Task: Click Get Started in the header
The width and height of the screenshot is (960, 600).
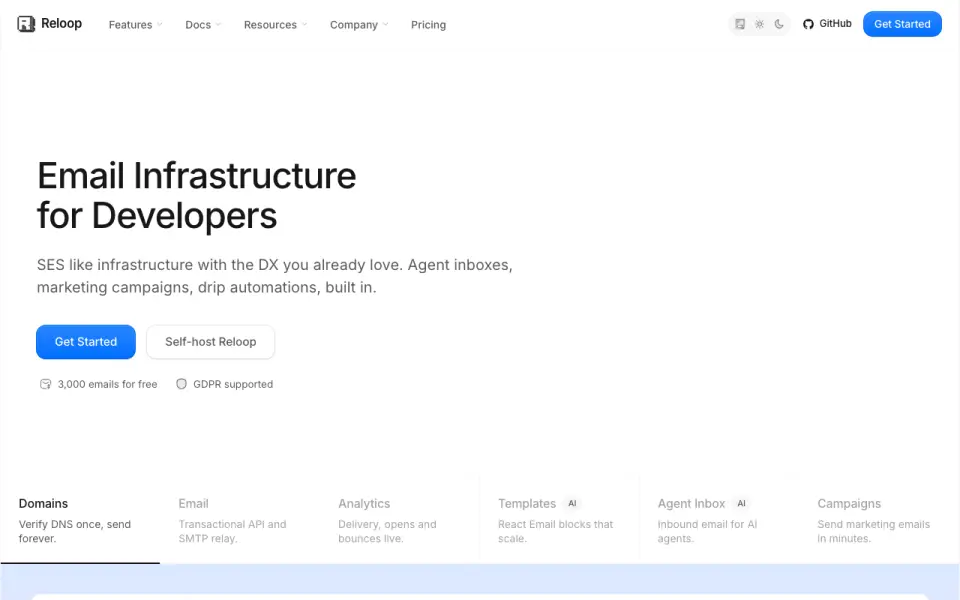Action: [902, 24]
